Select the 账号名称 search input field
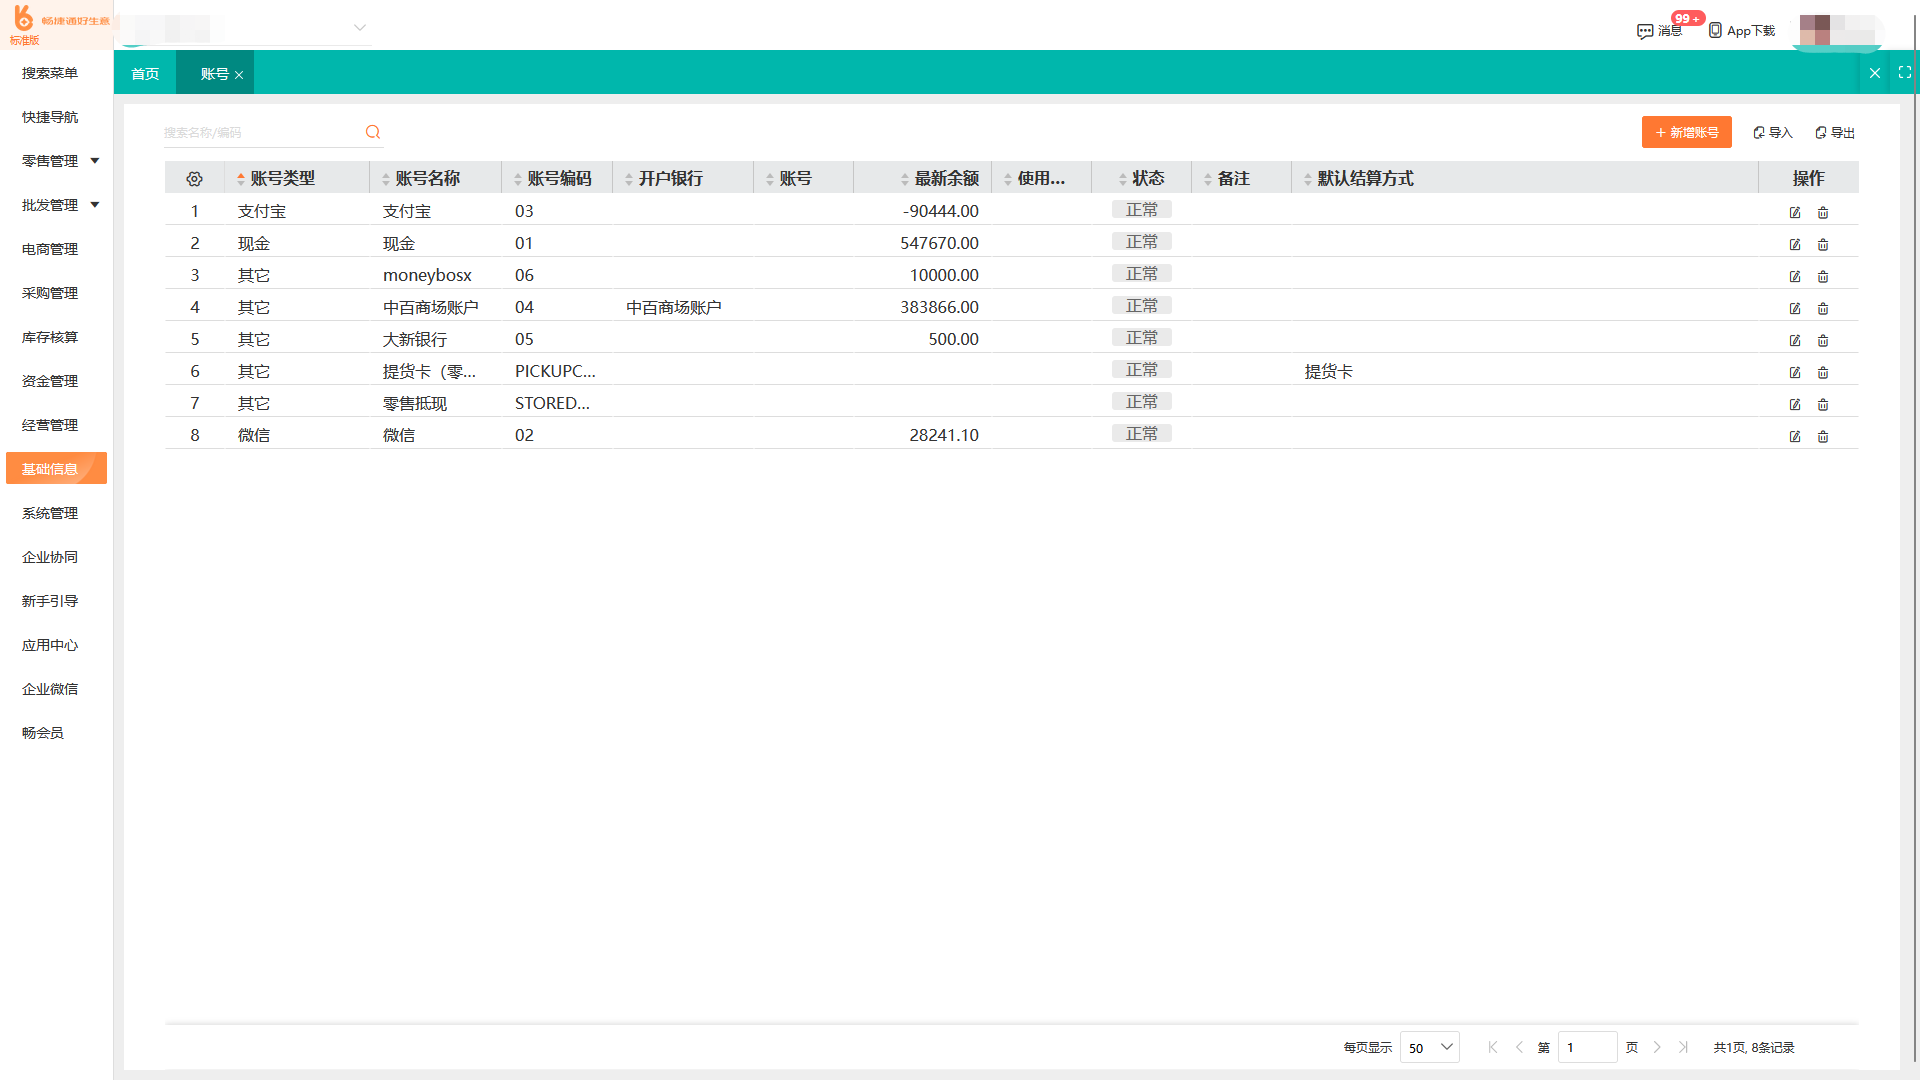This screenshot has height=1080, width=1920. click(x=261, y=132)
